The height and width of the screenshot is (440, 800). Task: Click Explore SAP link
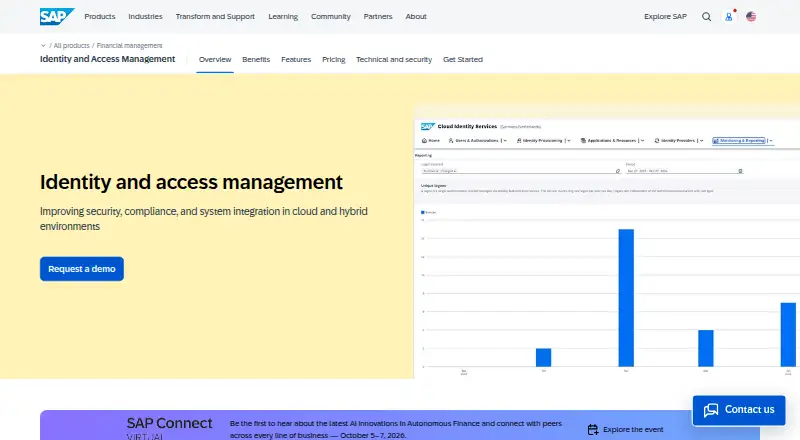(665, 16)
